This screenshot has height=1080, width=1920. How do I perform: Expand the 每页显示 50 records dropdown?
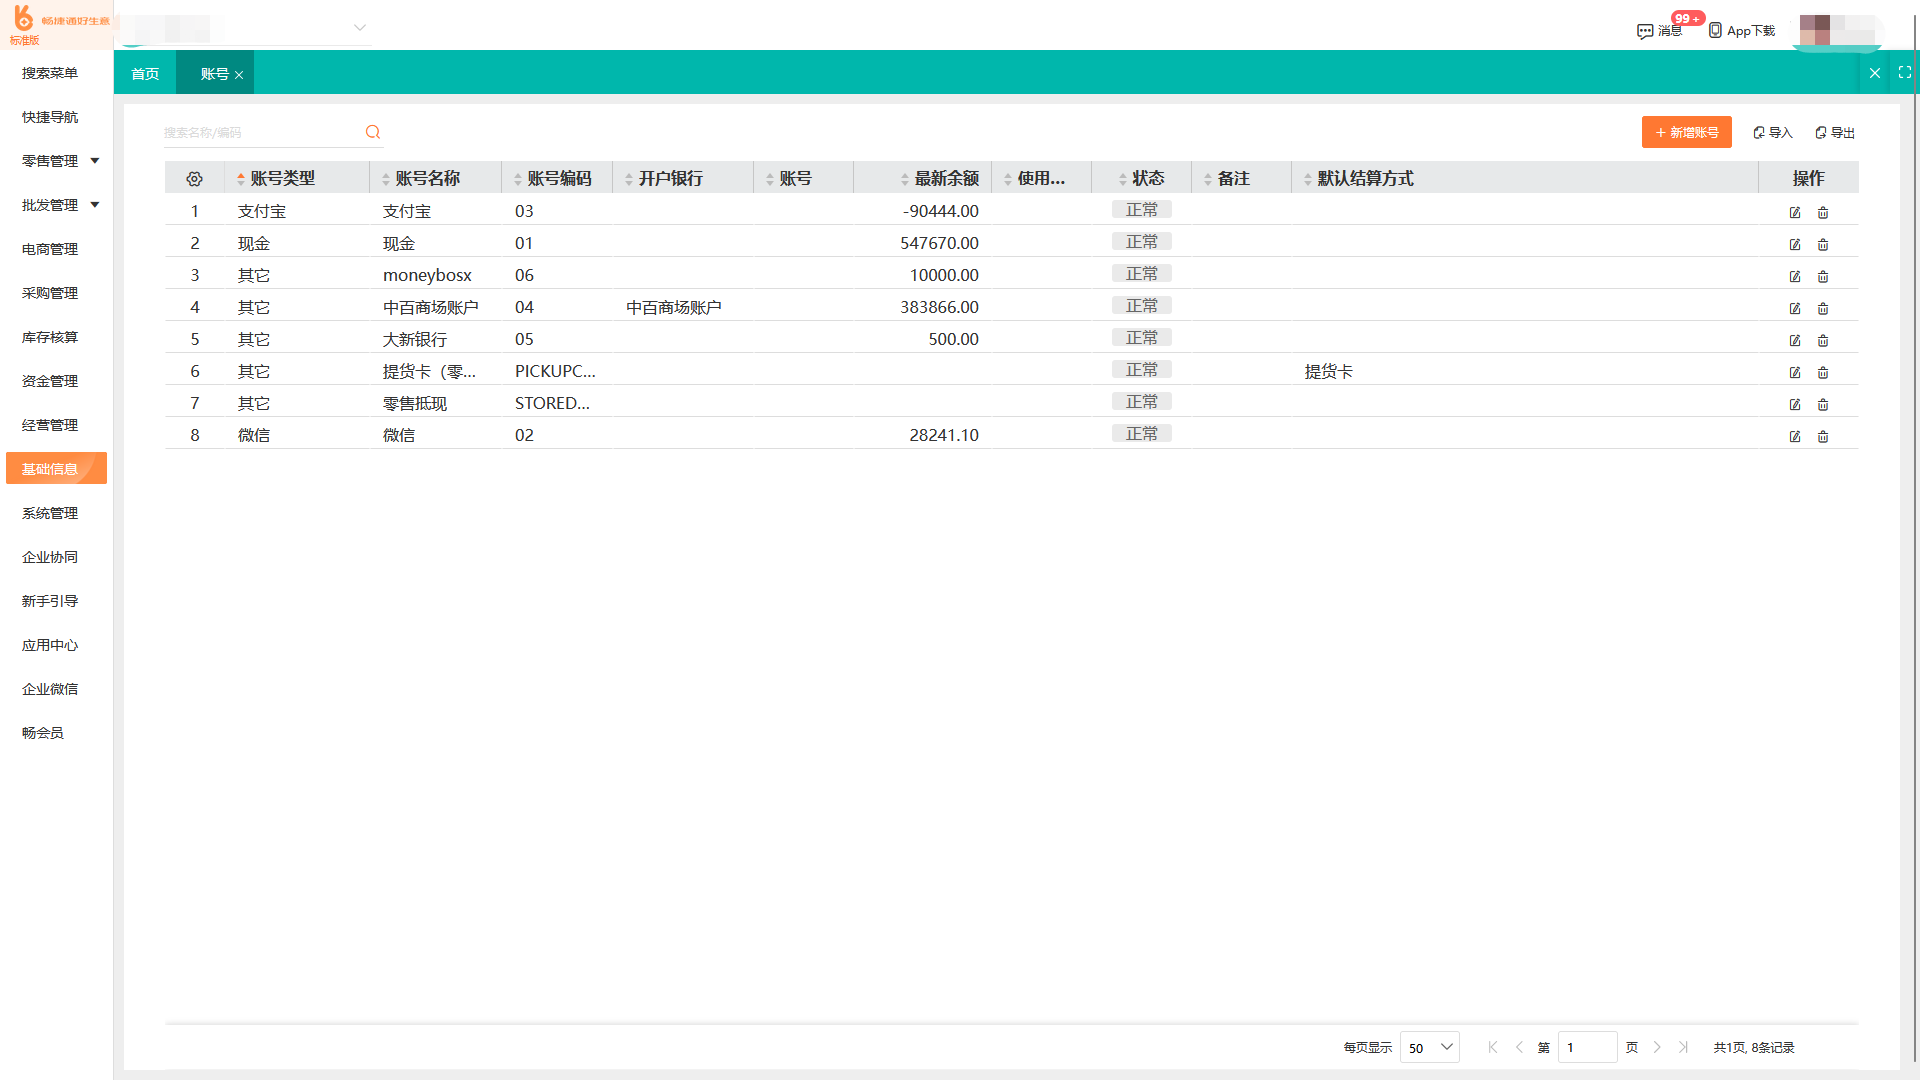pos(1428,1047)
